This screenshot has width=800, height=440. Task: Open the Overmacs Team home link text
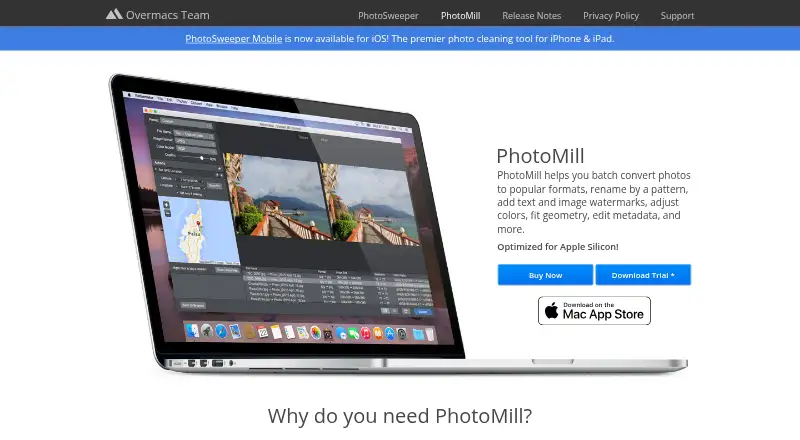point(167,15)
